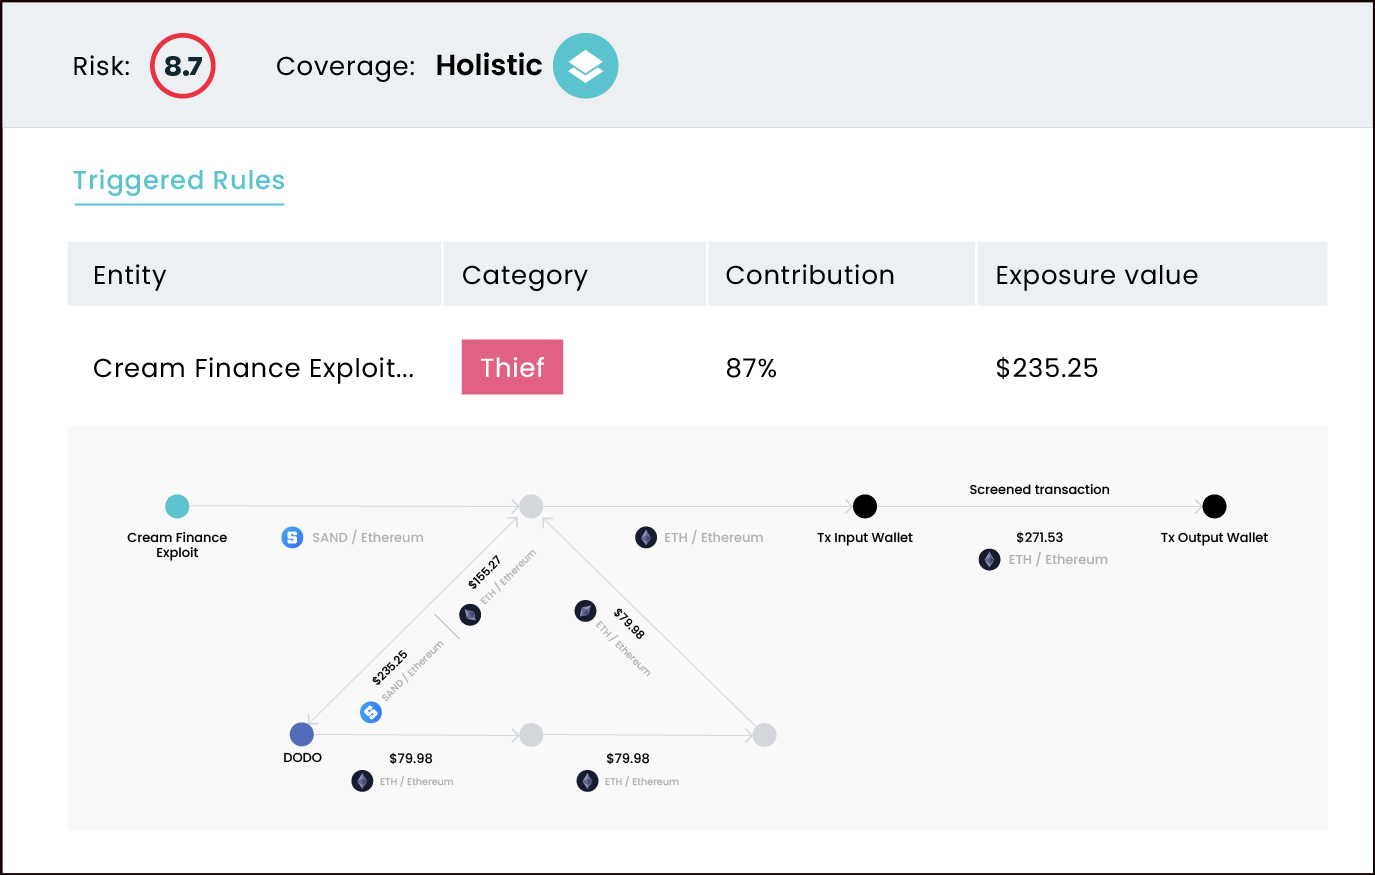
Task: Select the DODO token icon on the $235.25 transfer
Action: 369,712
